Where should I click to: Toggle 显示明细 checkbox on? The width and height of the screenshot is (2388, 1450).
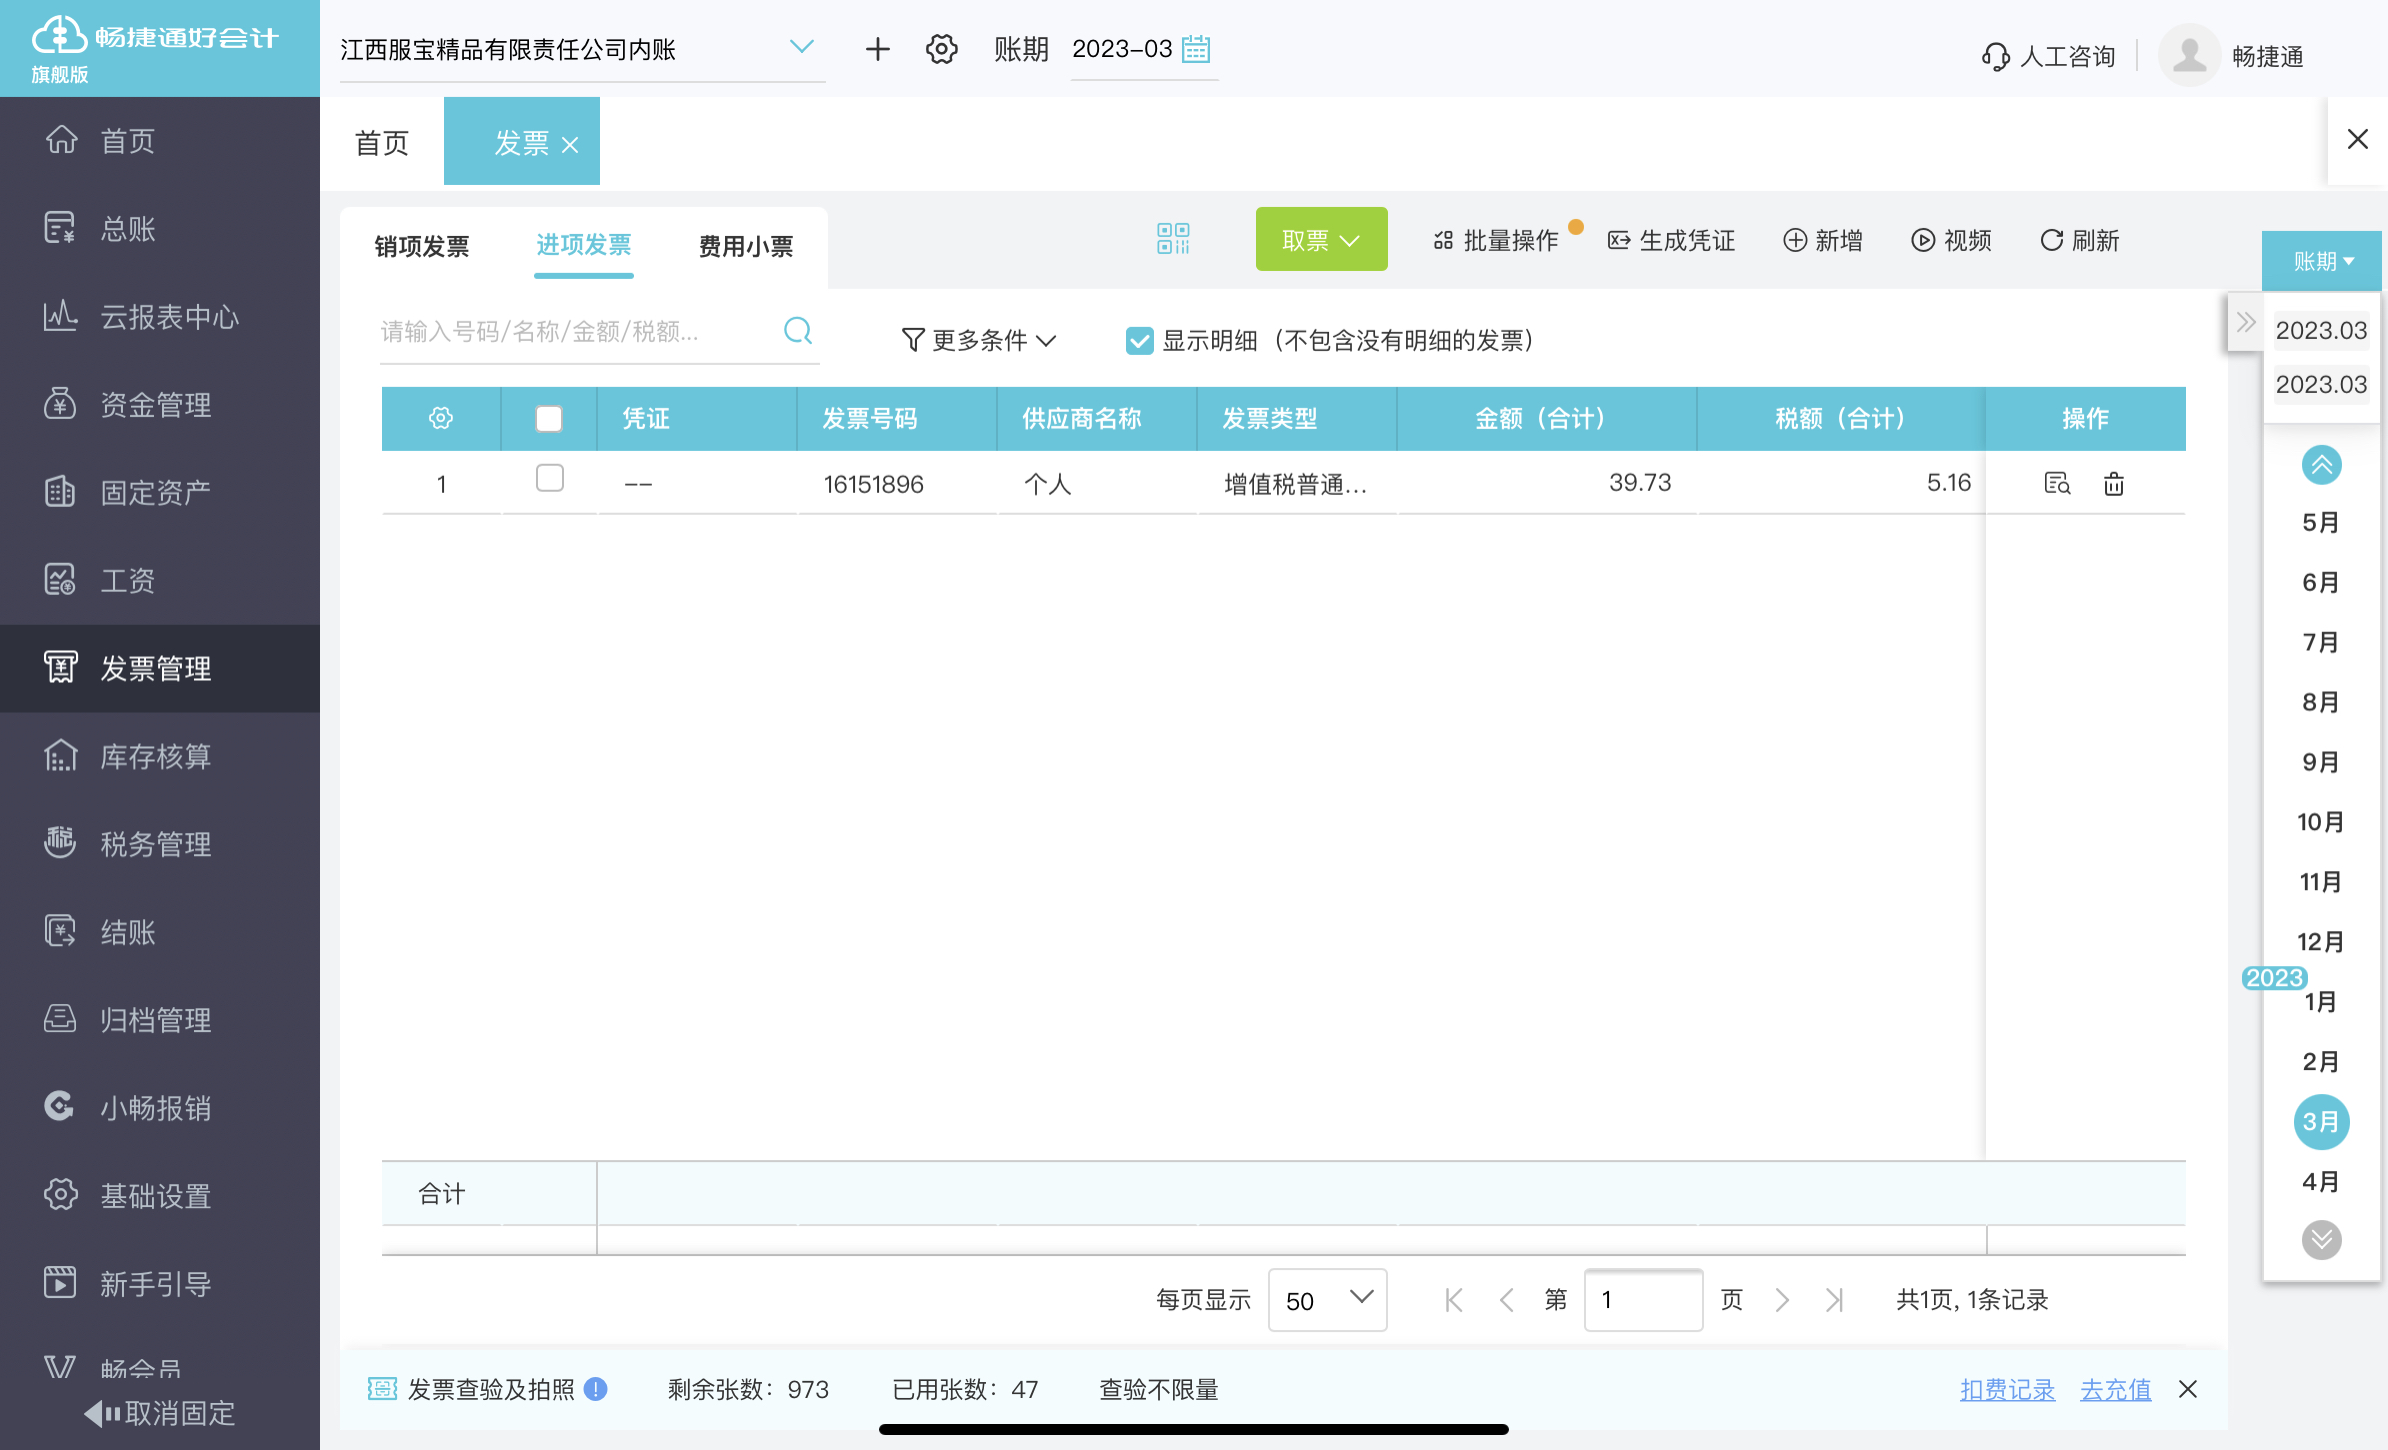[1134, 339]
